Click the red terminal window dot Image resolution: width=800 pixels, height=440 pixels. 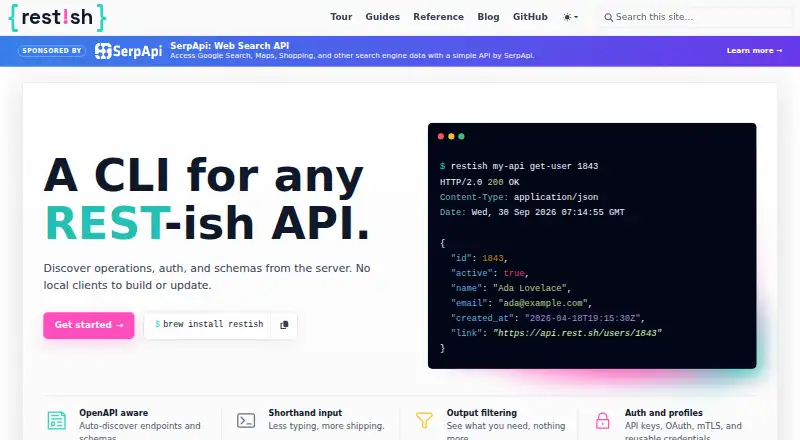[x=441, y=136]
